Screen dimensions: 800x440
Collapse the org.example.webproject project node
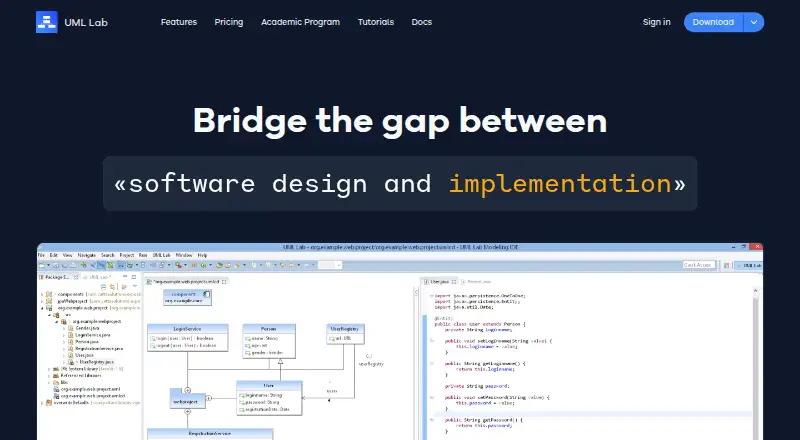(x=42, y=308)
